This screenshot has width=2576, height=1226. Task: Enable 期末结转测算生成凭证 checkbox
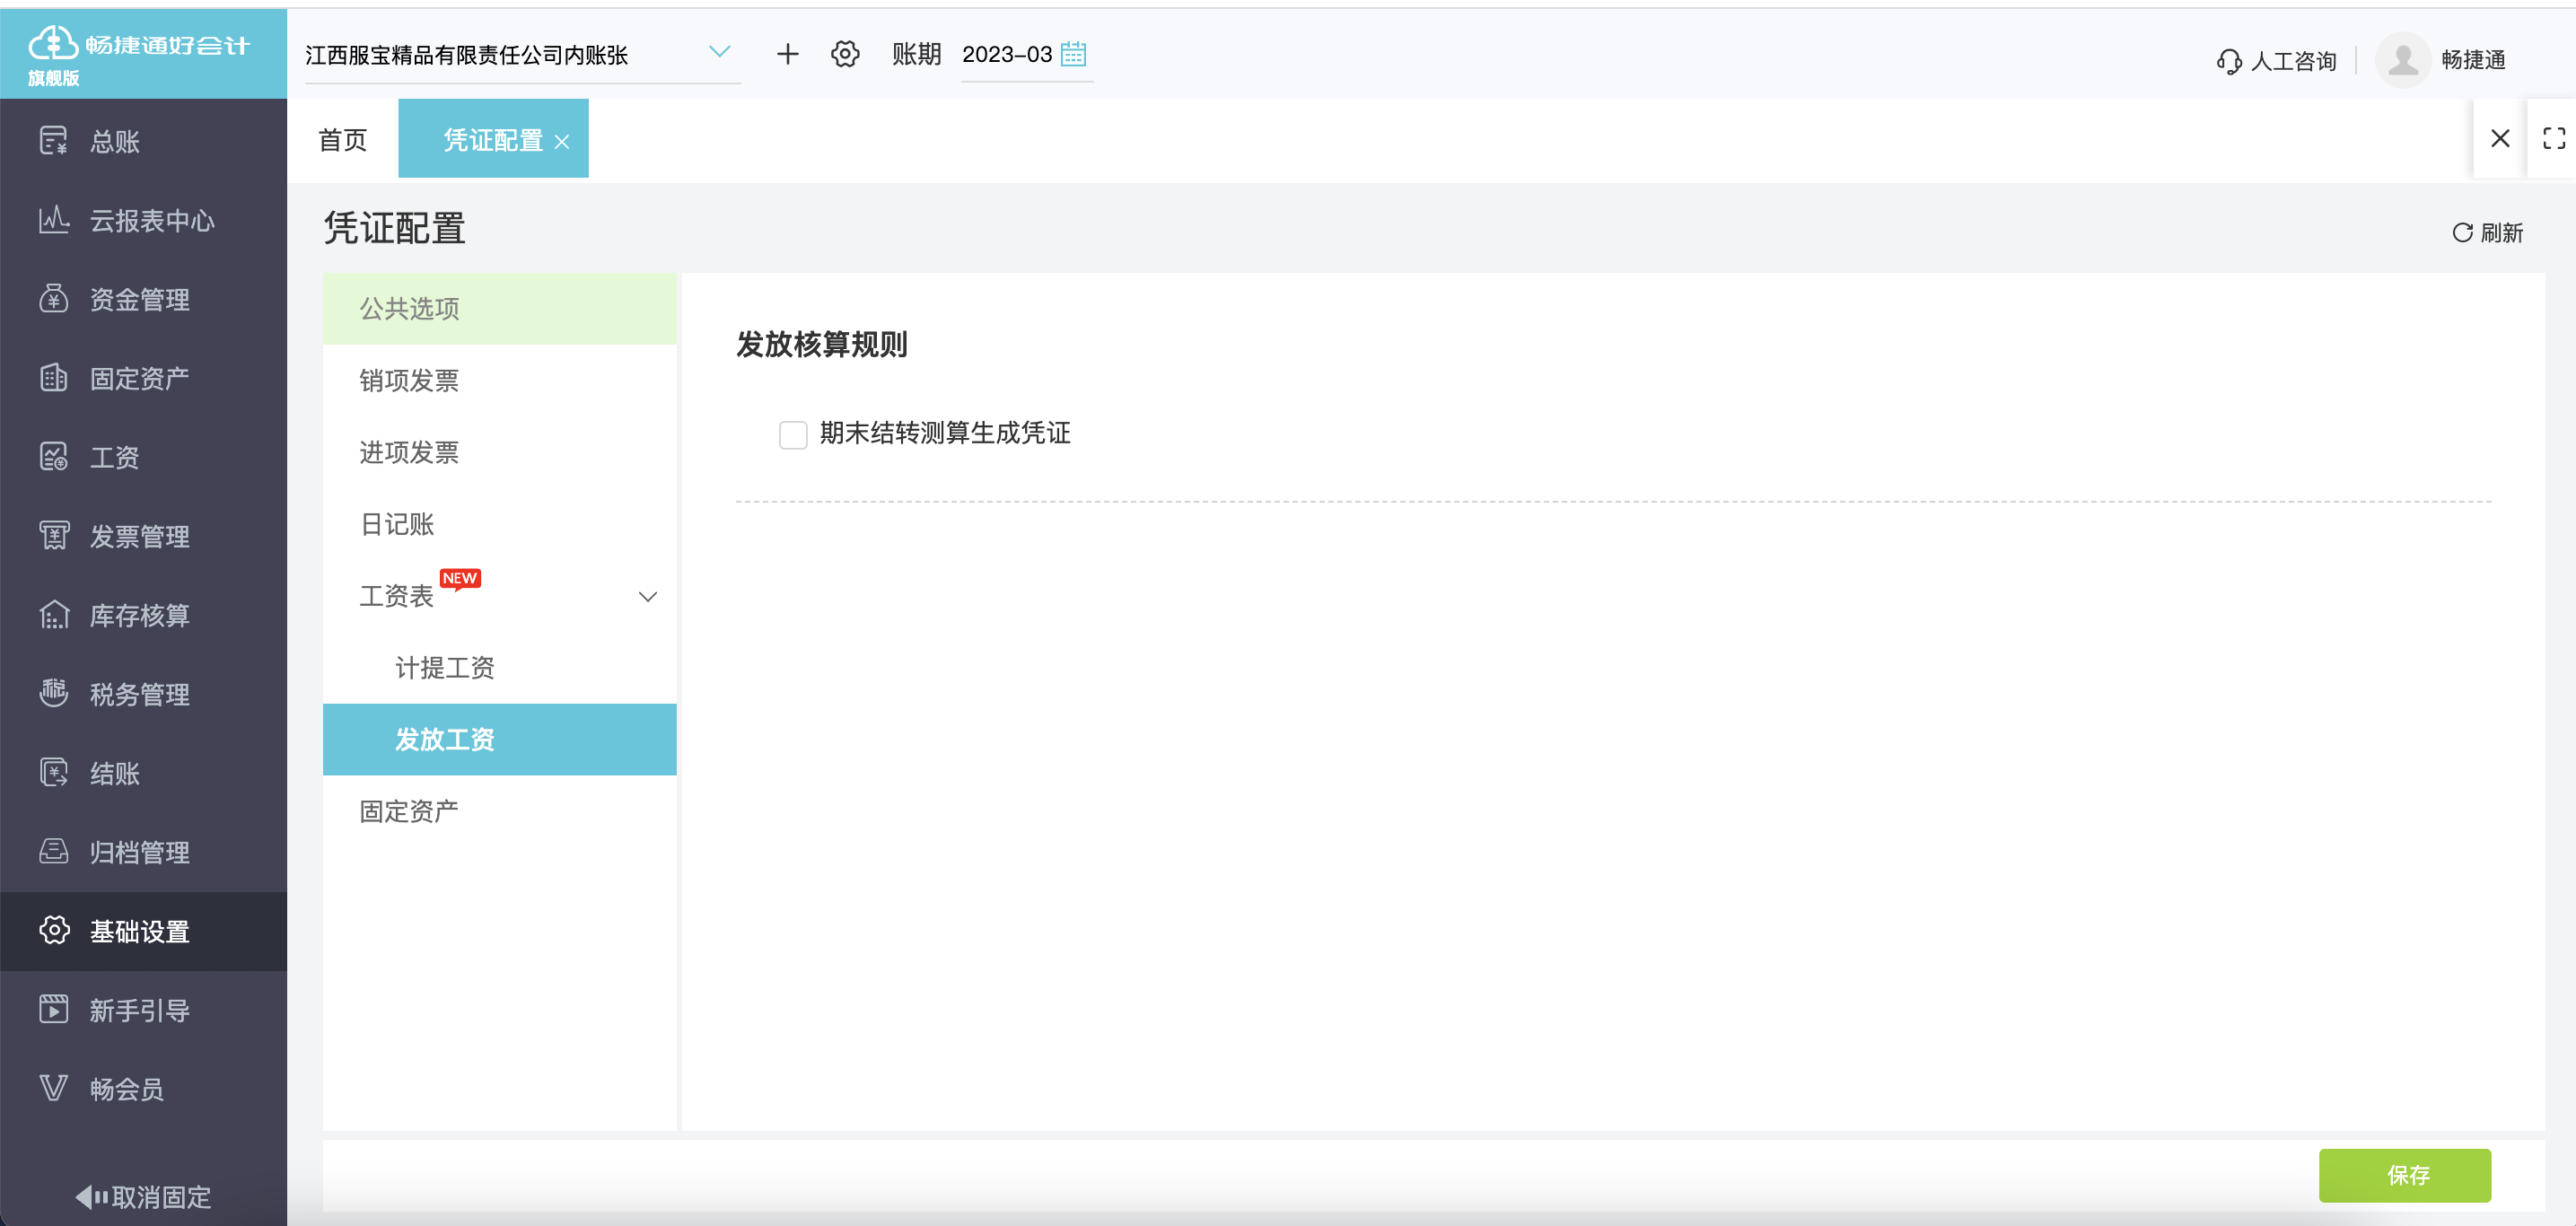tap(790, 433)
